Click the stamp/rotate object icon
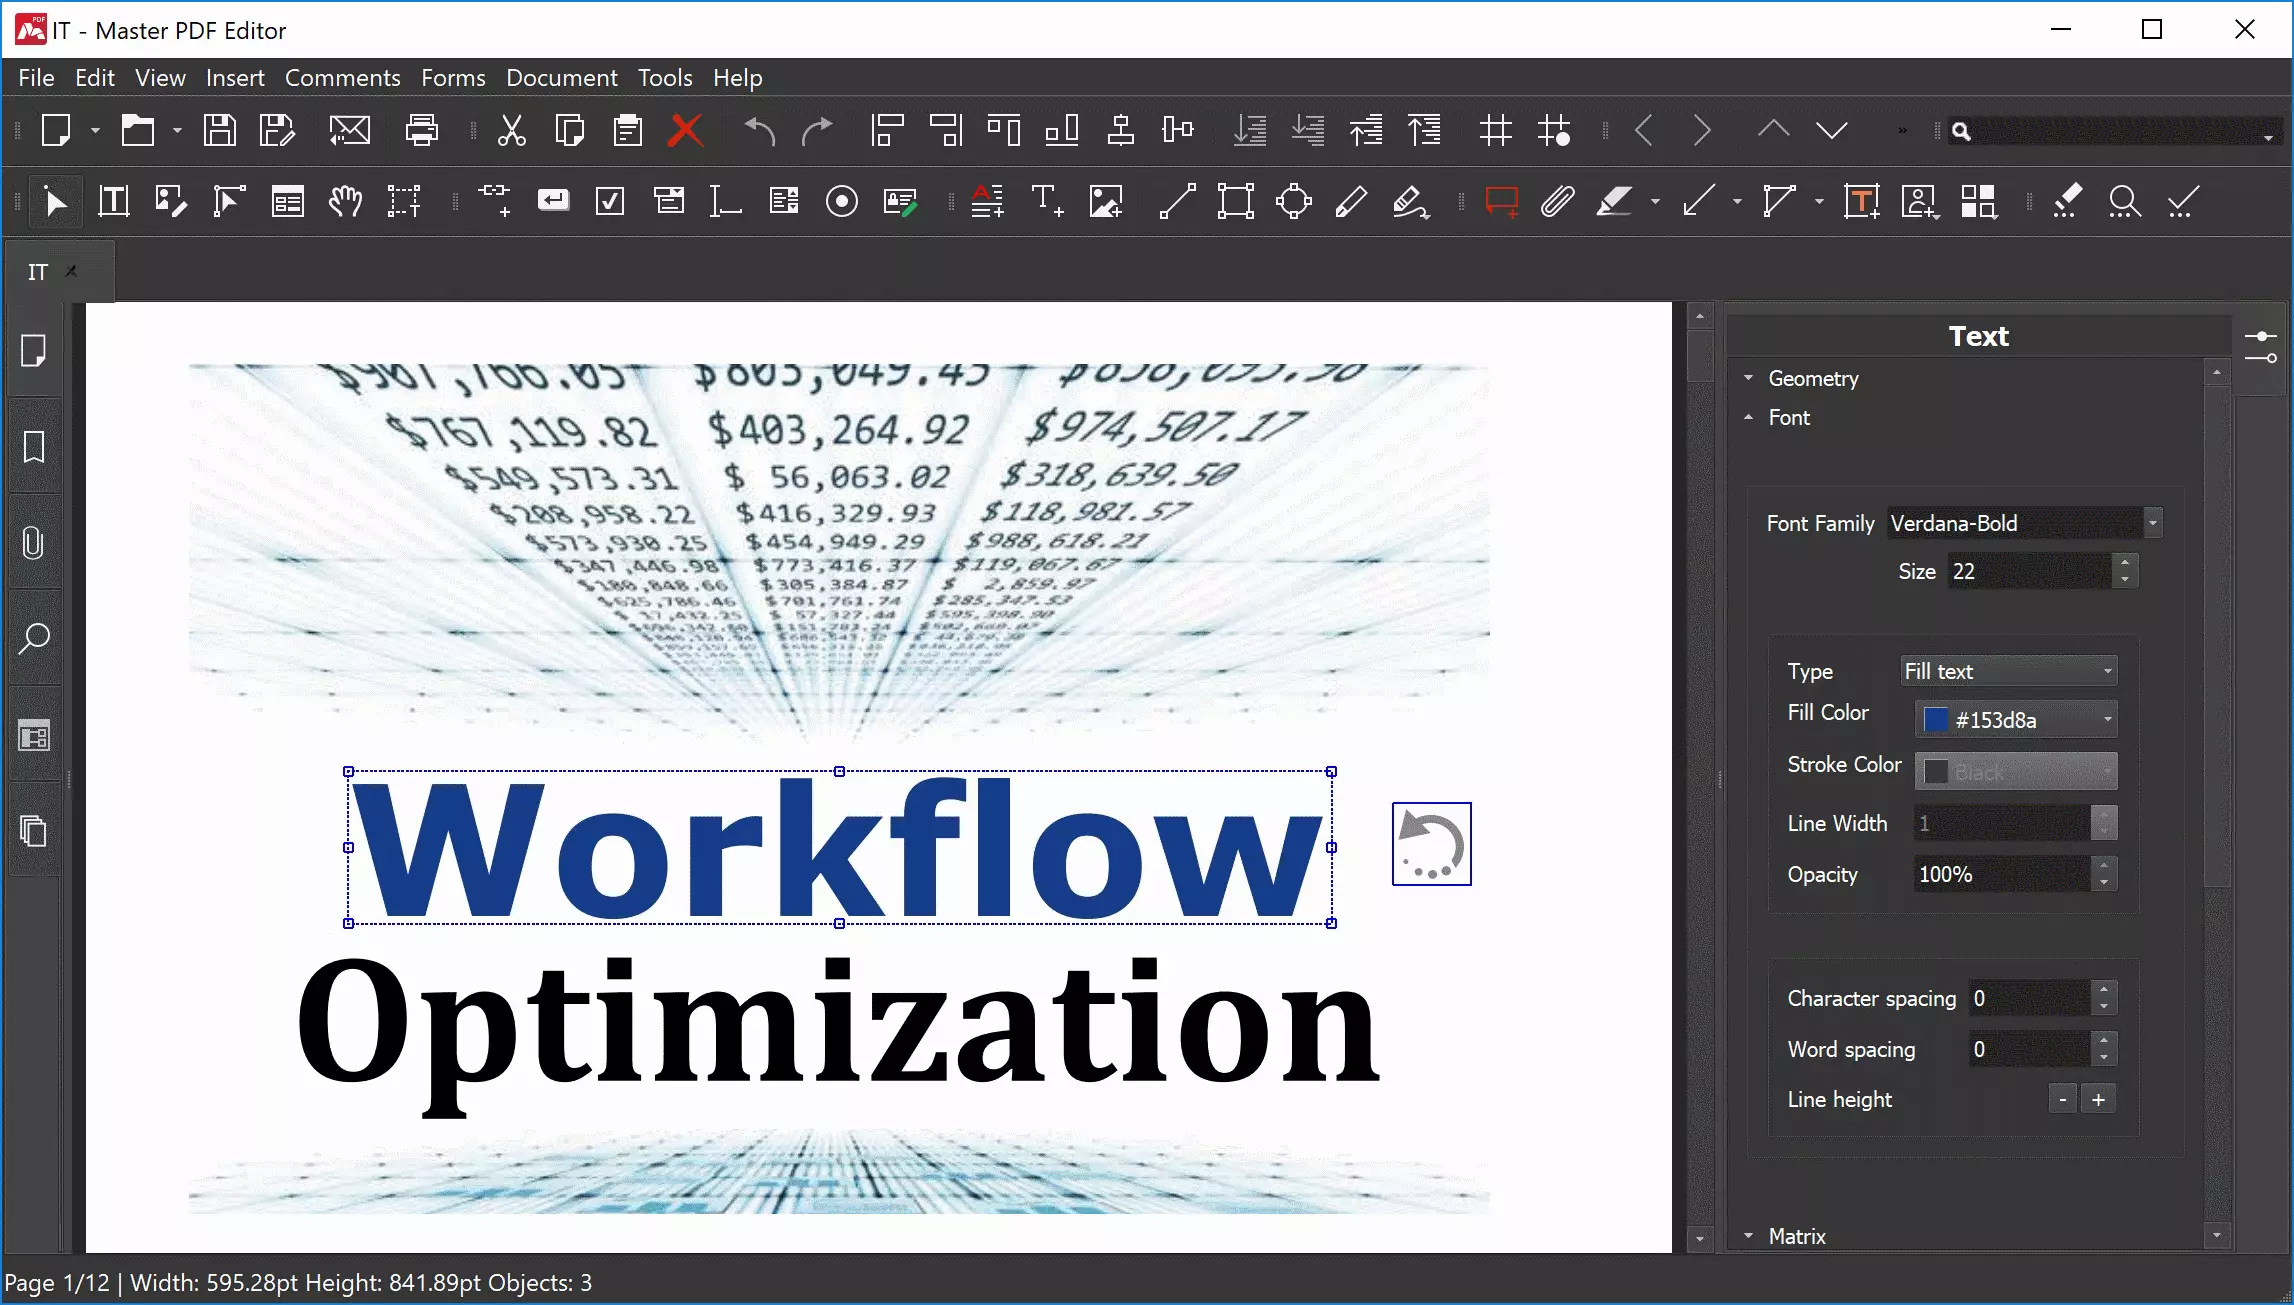 [x=1429, y=843]
